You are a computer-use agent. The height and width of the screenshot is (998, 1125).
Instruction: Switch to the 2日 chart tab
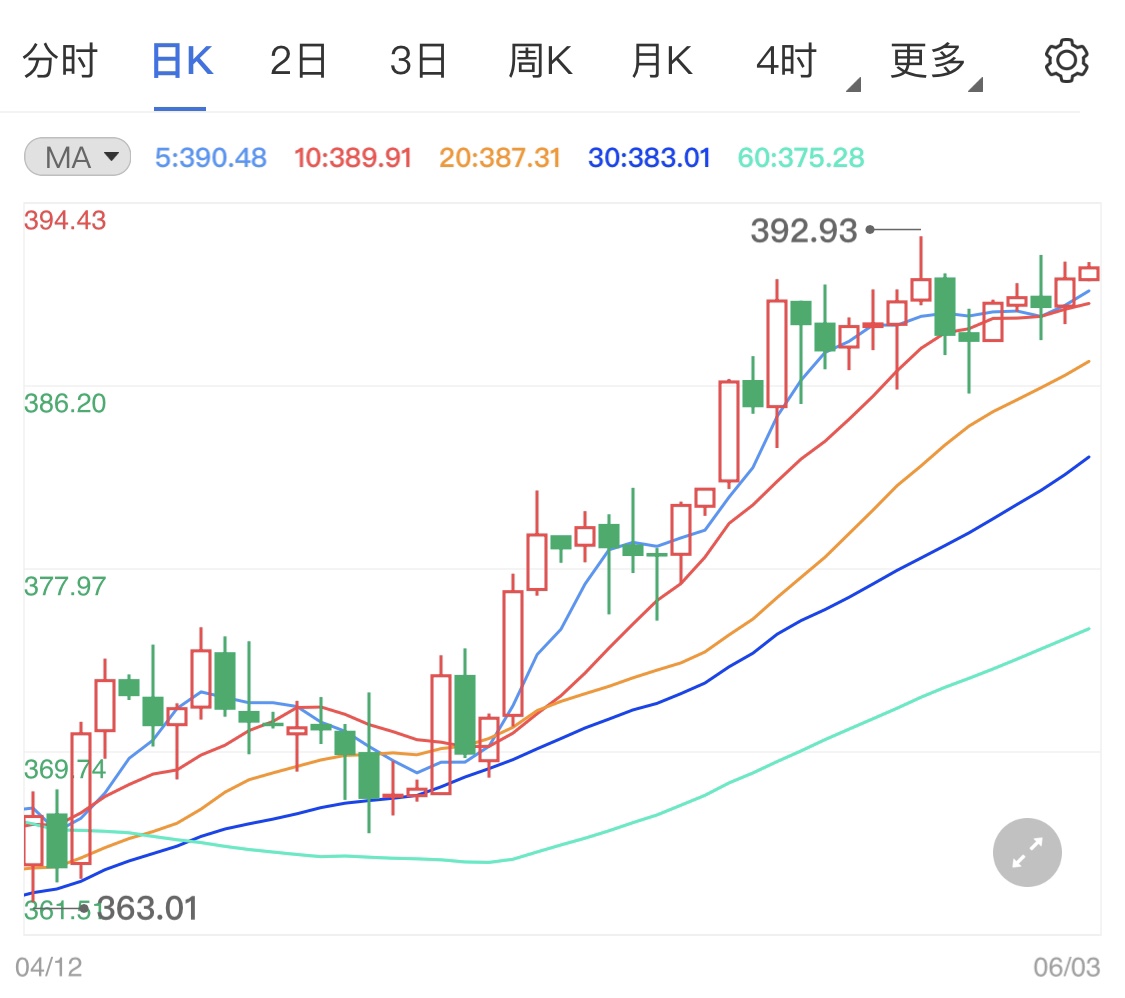pos(299,62)
